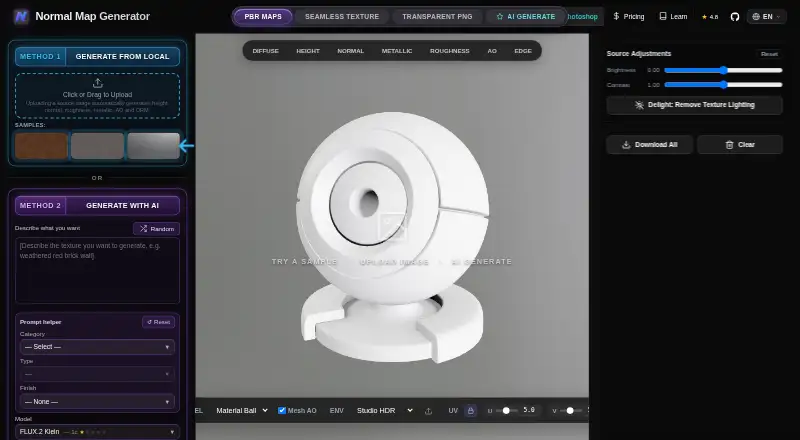Open the GitHub repository icon
The image size is (800, 440).
(735, 17)
